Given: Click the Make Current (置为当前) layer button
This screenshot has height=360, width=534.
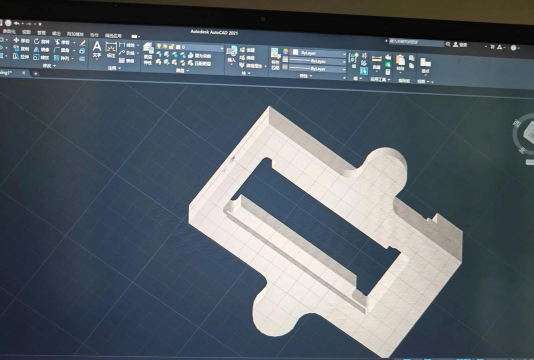Looking at the screenshot, I should point(200,56).
